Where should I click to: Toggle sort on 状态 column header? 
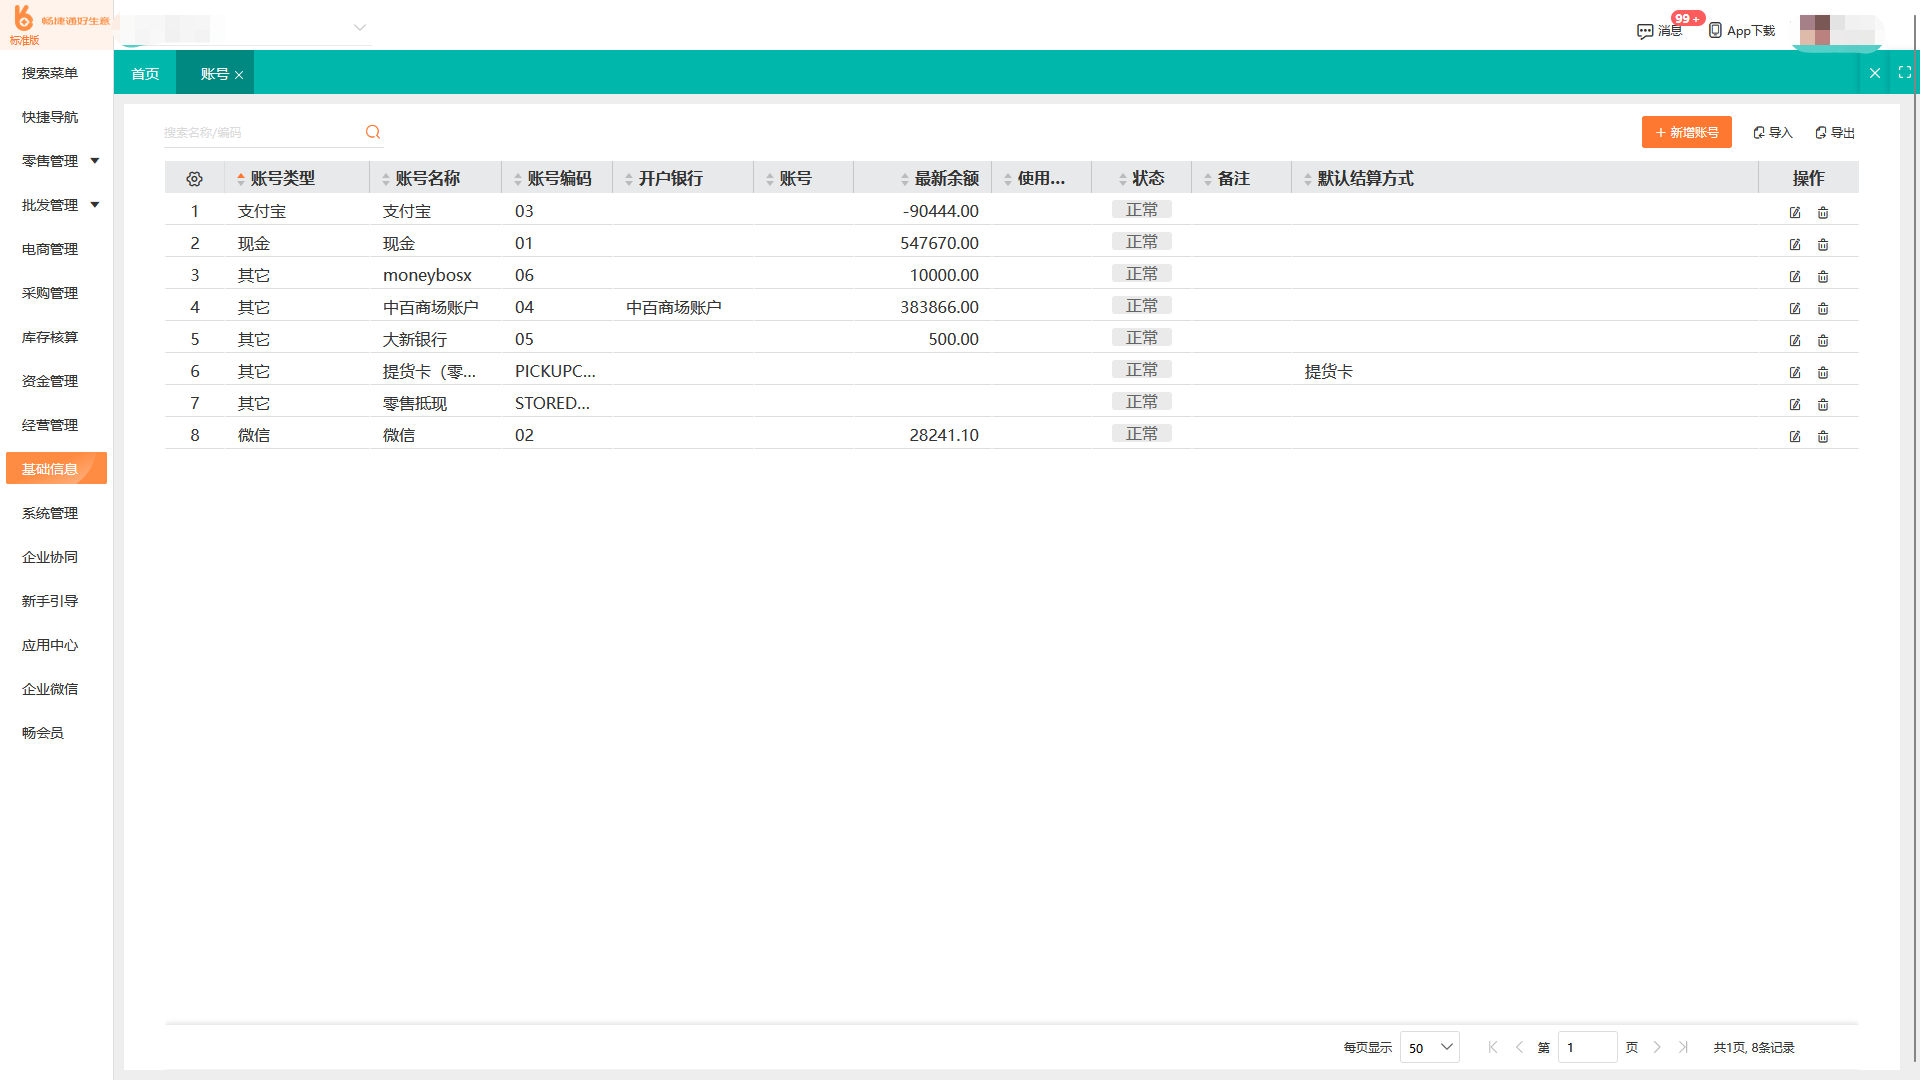click(x=1142, y=178)
